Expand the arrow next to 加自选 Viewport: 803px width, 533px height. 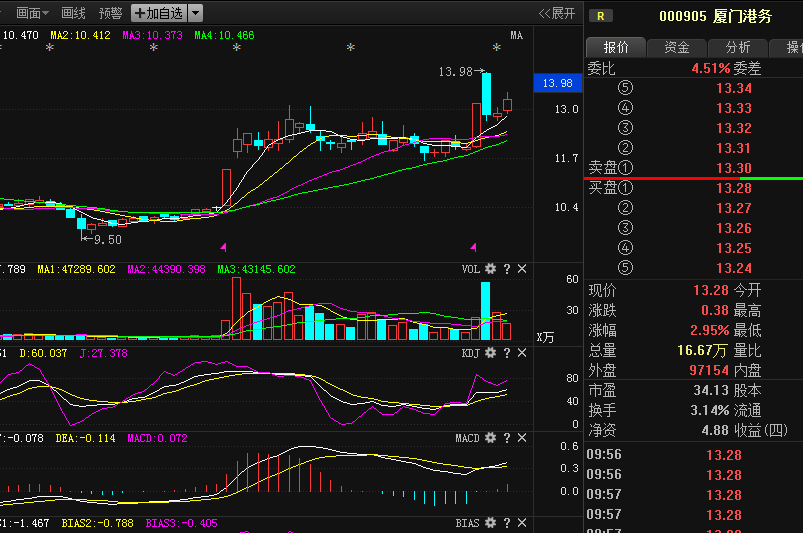click(x=195, y=13)
